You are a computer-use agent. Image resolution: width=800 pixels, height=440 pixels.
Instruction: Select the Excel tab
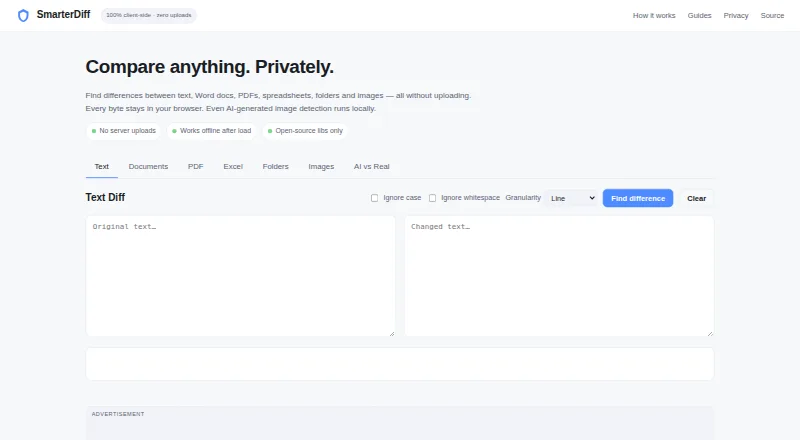(x=233, y=166)
